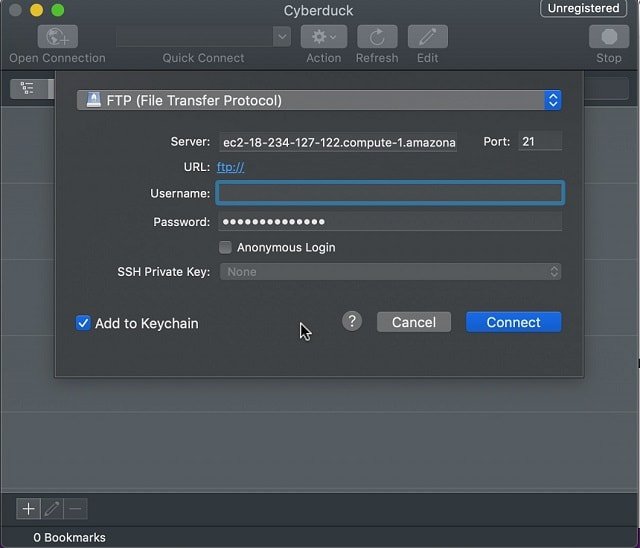Click the Cancel button
The height and width of the screenshot is (548, 640).
[414, 322]
